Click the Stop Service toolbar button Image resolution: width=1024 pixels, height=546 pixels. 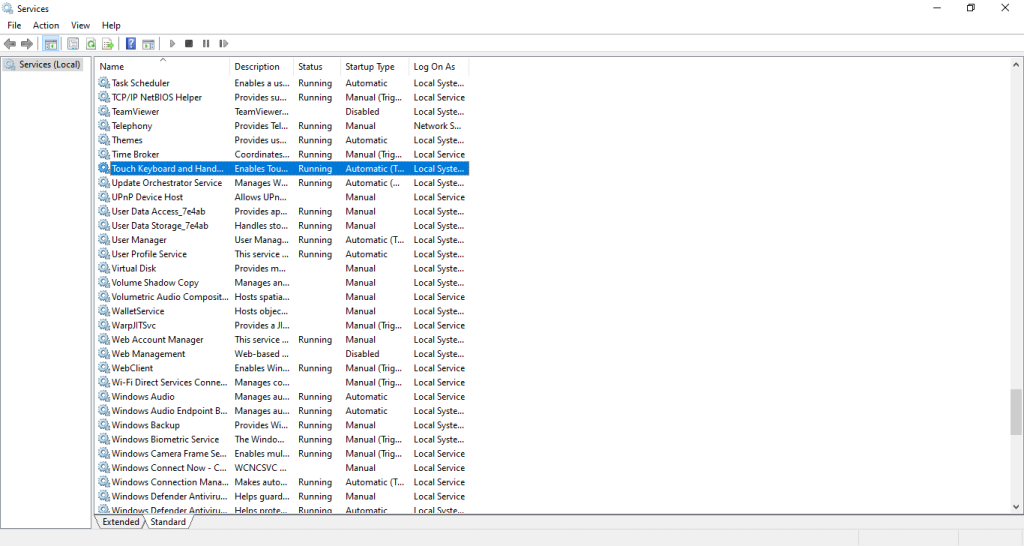[x=189, y=44]
